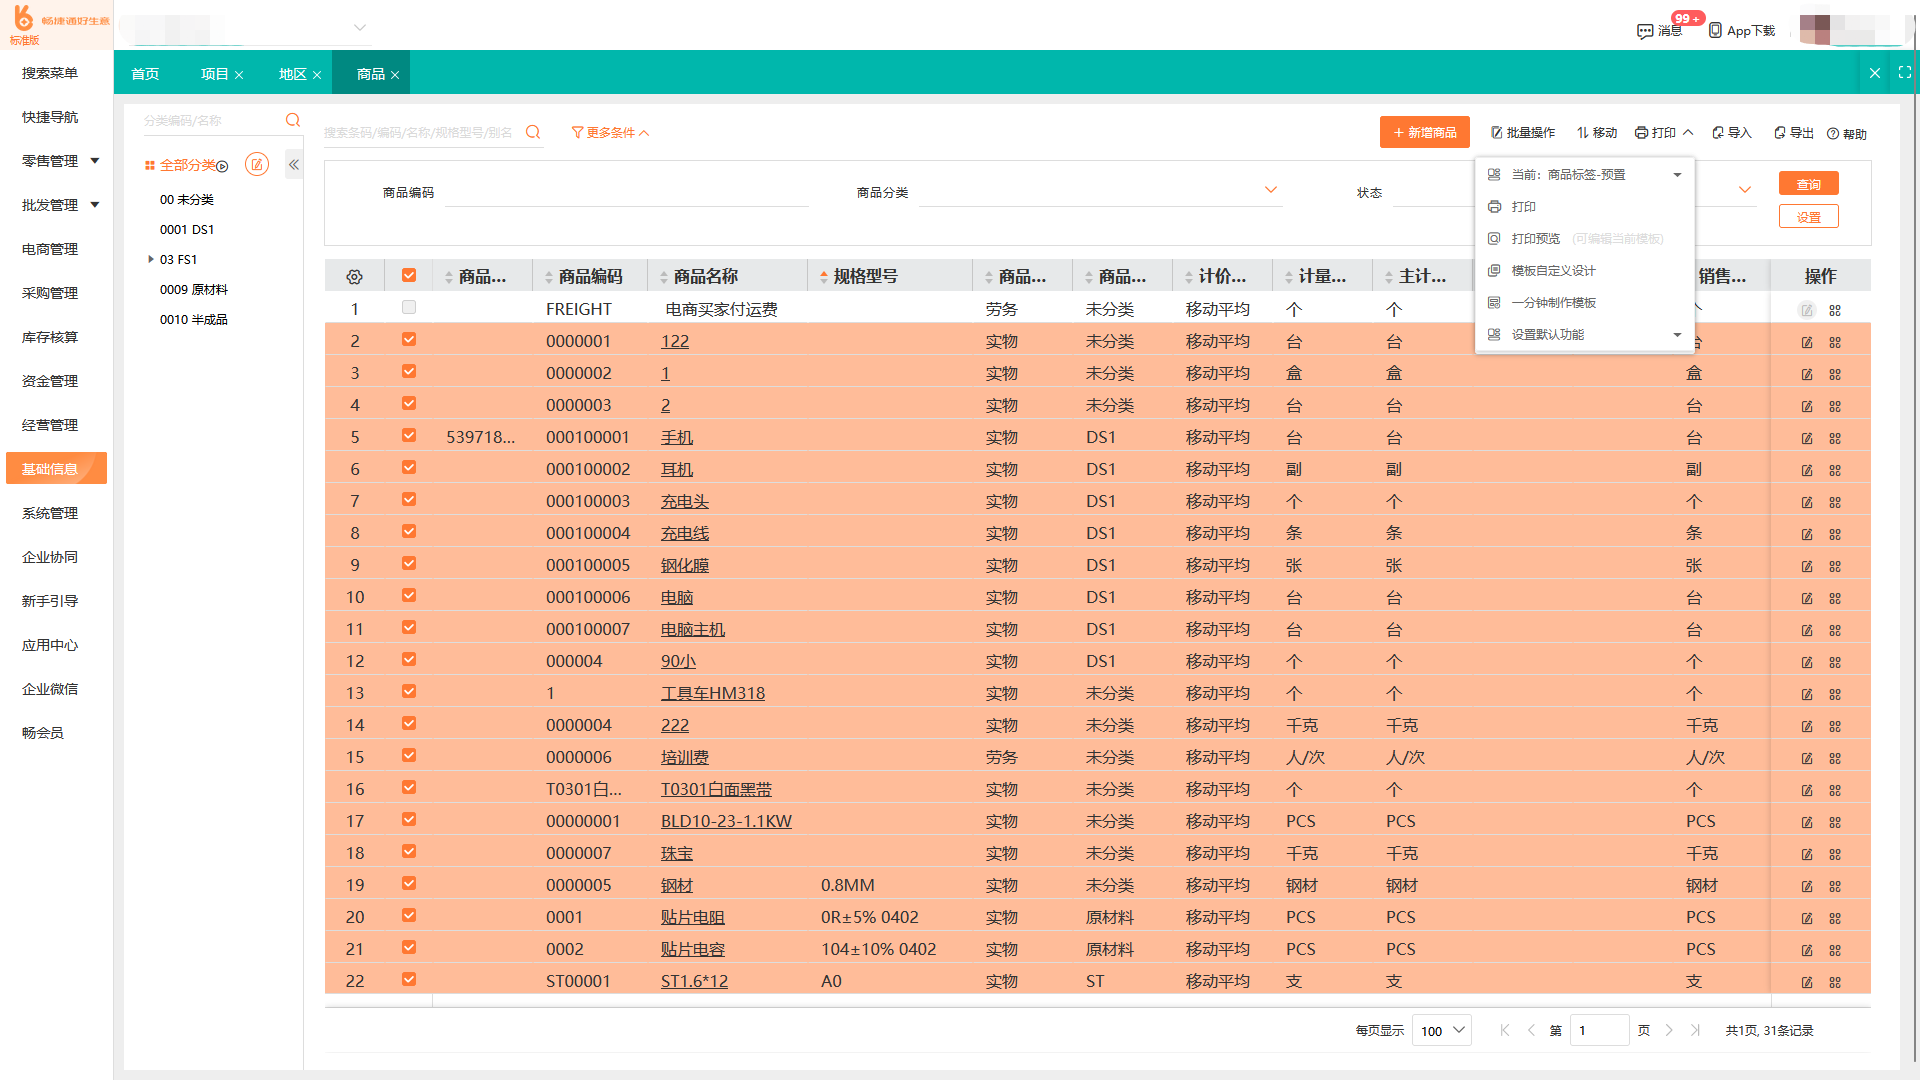Click the new product 新增商品 button icon
Screen dimensions: 1920x1080
coord(1423,132)
